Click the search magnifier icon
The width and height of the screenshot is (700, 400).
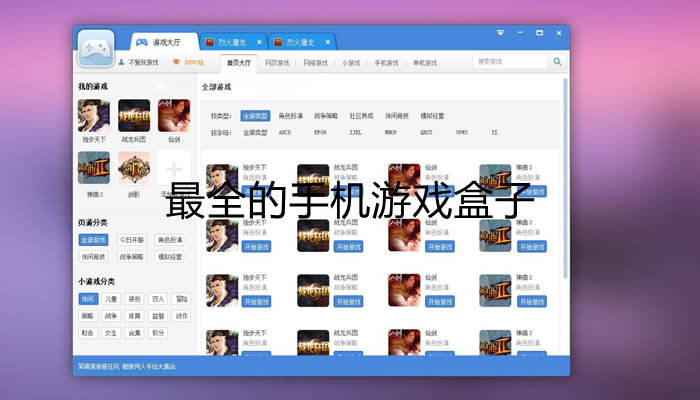click(557, 62)
